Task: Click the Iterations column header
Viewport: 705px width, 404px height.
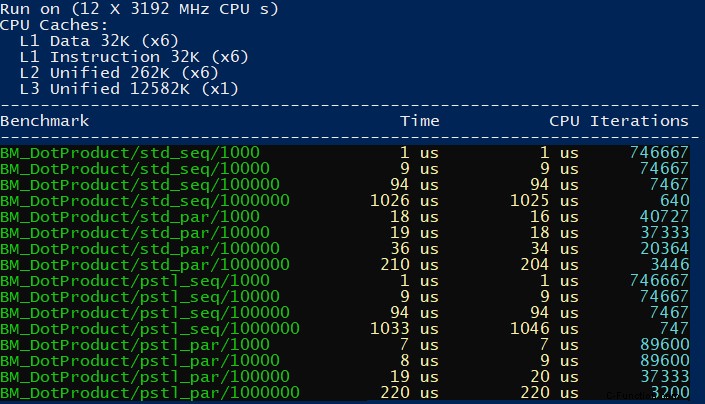Action: point(639,121)
